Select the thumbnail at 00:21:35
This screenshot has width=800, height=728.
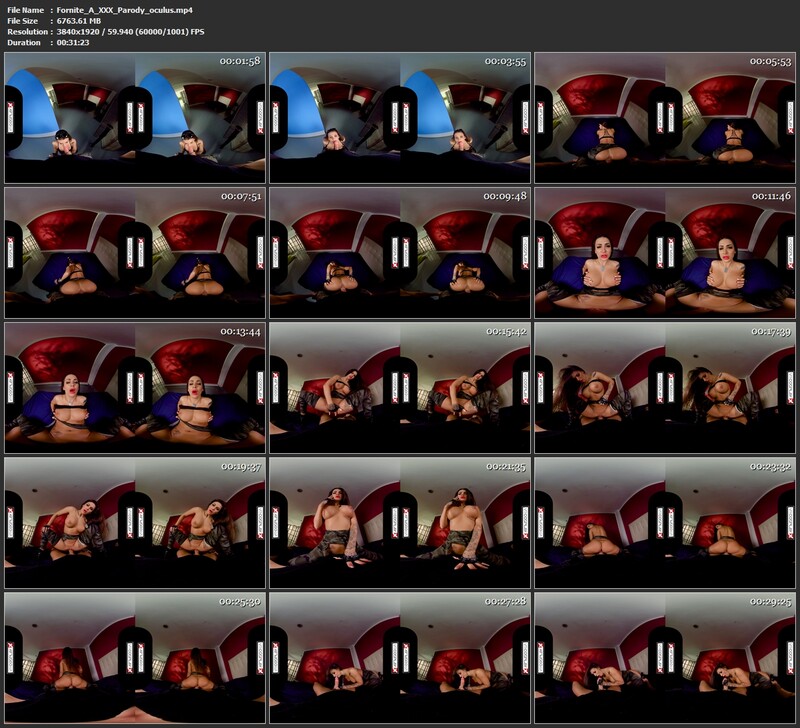[x=399, y=523]
